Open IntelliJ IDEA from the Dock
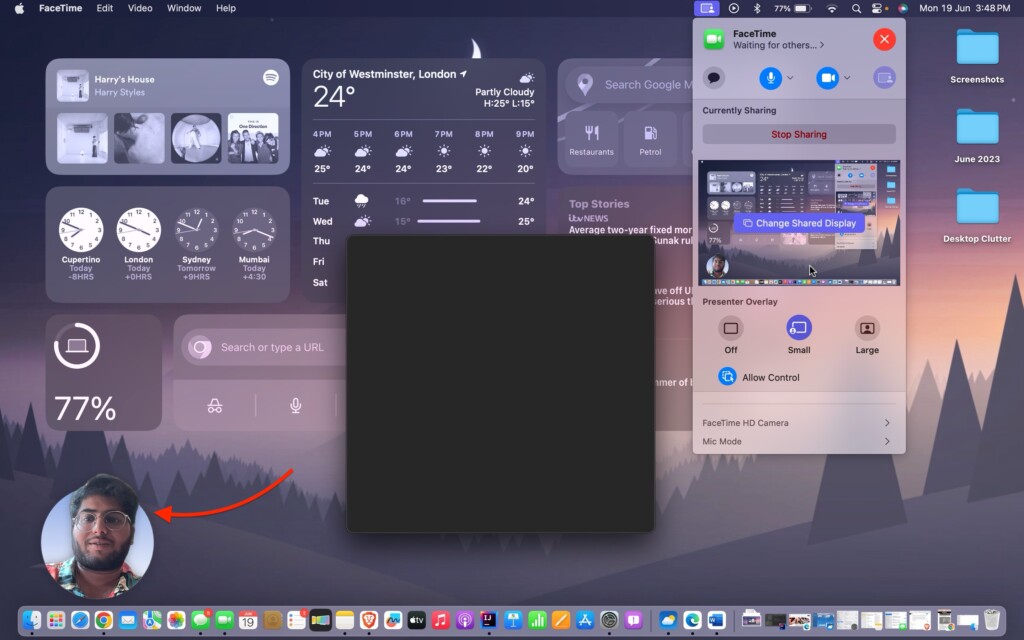Screen dimensions: 1024x640 488,620
